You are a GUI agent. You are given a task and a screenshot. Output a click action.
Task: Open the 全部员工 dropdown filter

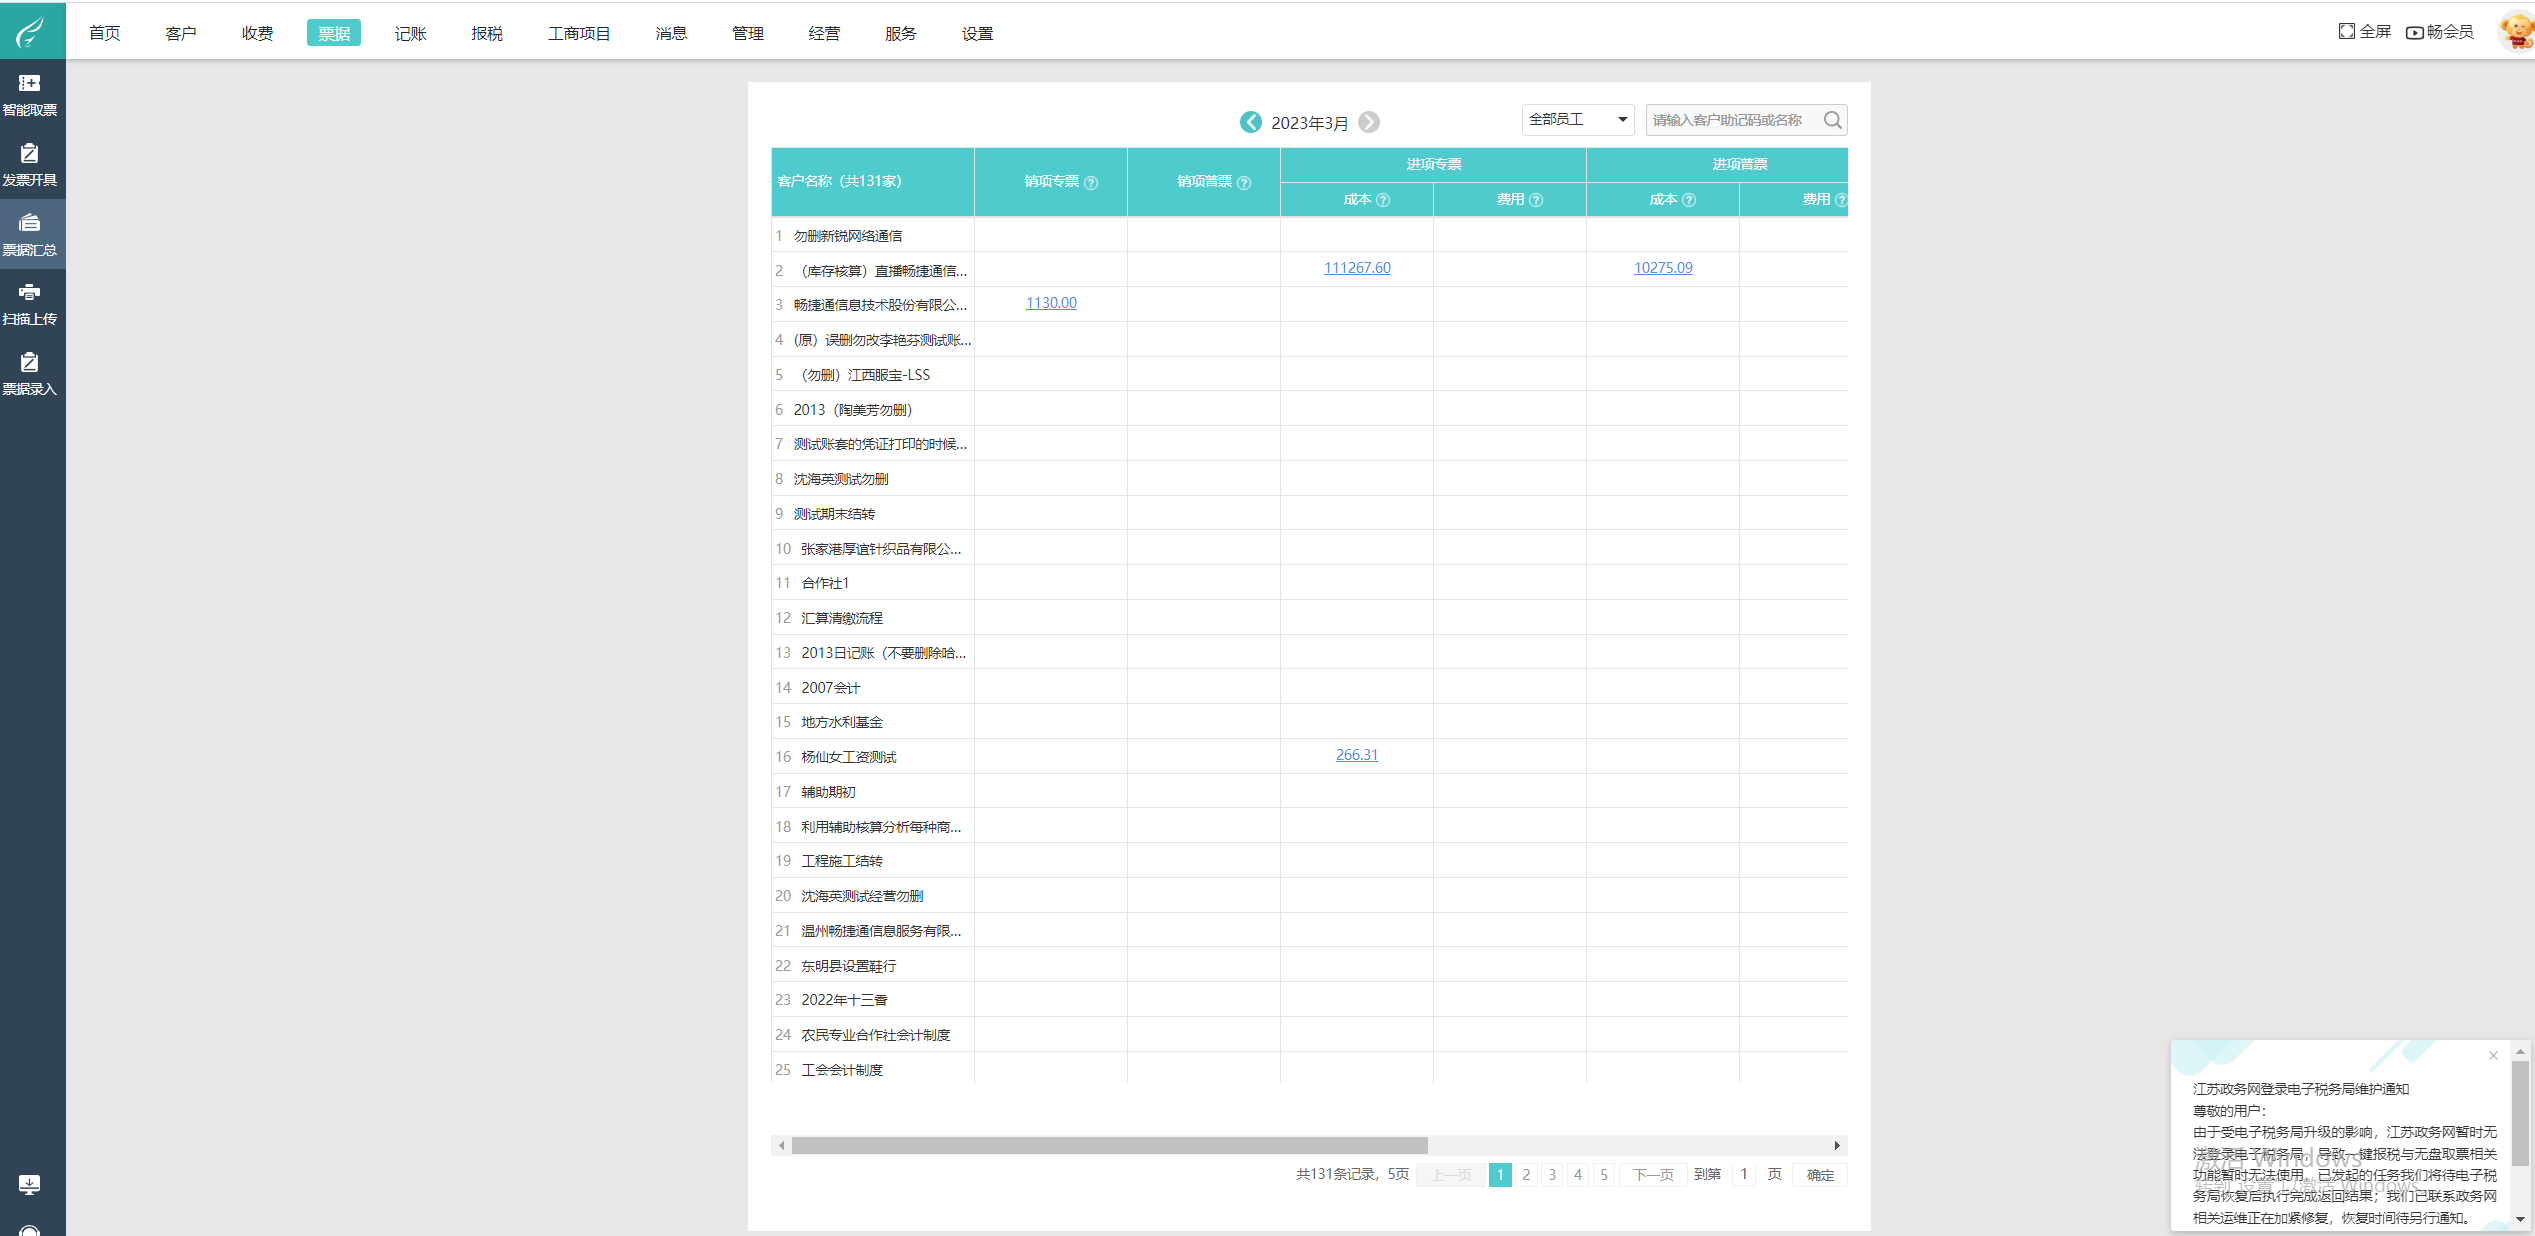(1576, 120)
